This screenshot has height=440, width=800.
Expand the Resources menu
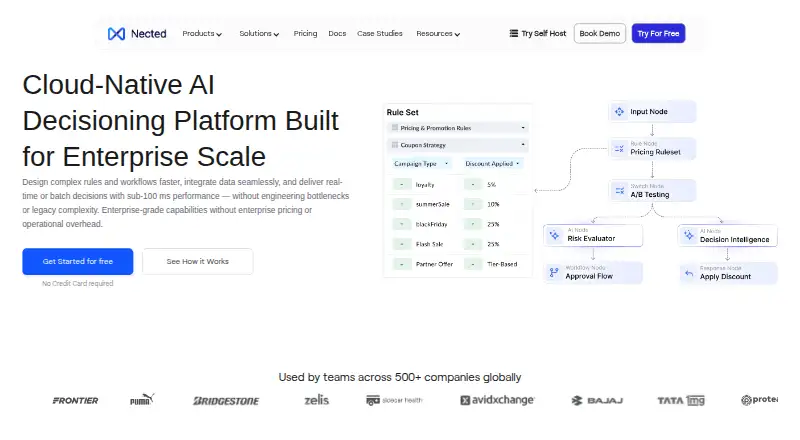[x=438, y=34]
